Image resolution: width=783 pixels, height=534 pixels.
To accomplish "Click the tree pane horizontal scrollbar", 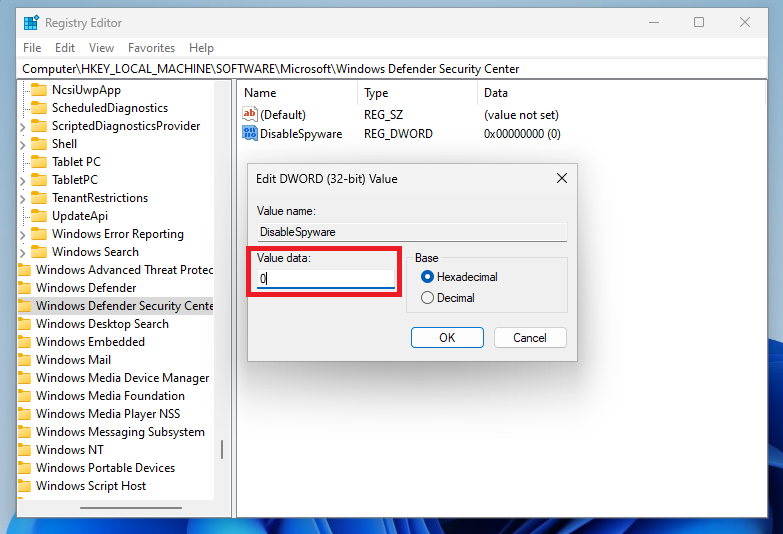I will pyautogui.click(x=131, y=508).
